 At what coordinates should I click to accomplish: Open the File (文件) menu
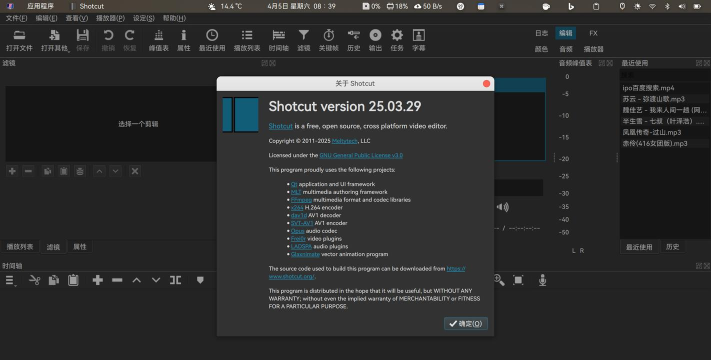point(16,18)
